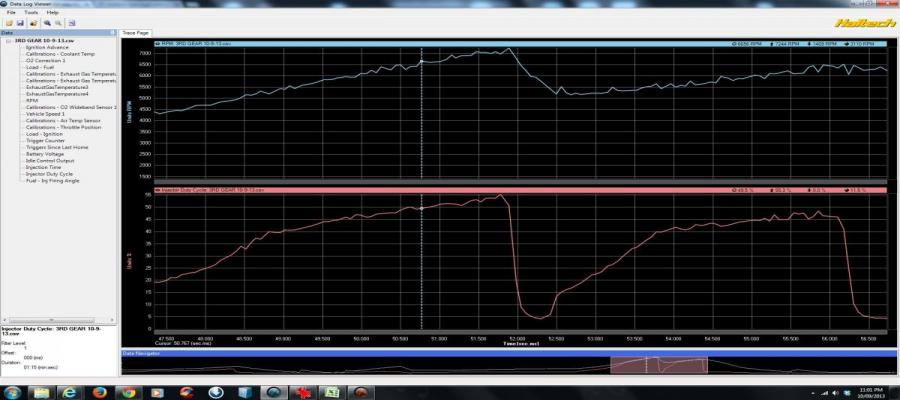Click the save disk icon in toolbar
The width and height of the screenshot is (900, 400).
pyautogui.click(x=20, y=22)
